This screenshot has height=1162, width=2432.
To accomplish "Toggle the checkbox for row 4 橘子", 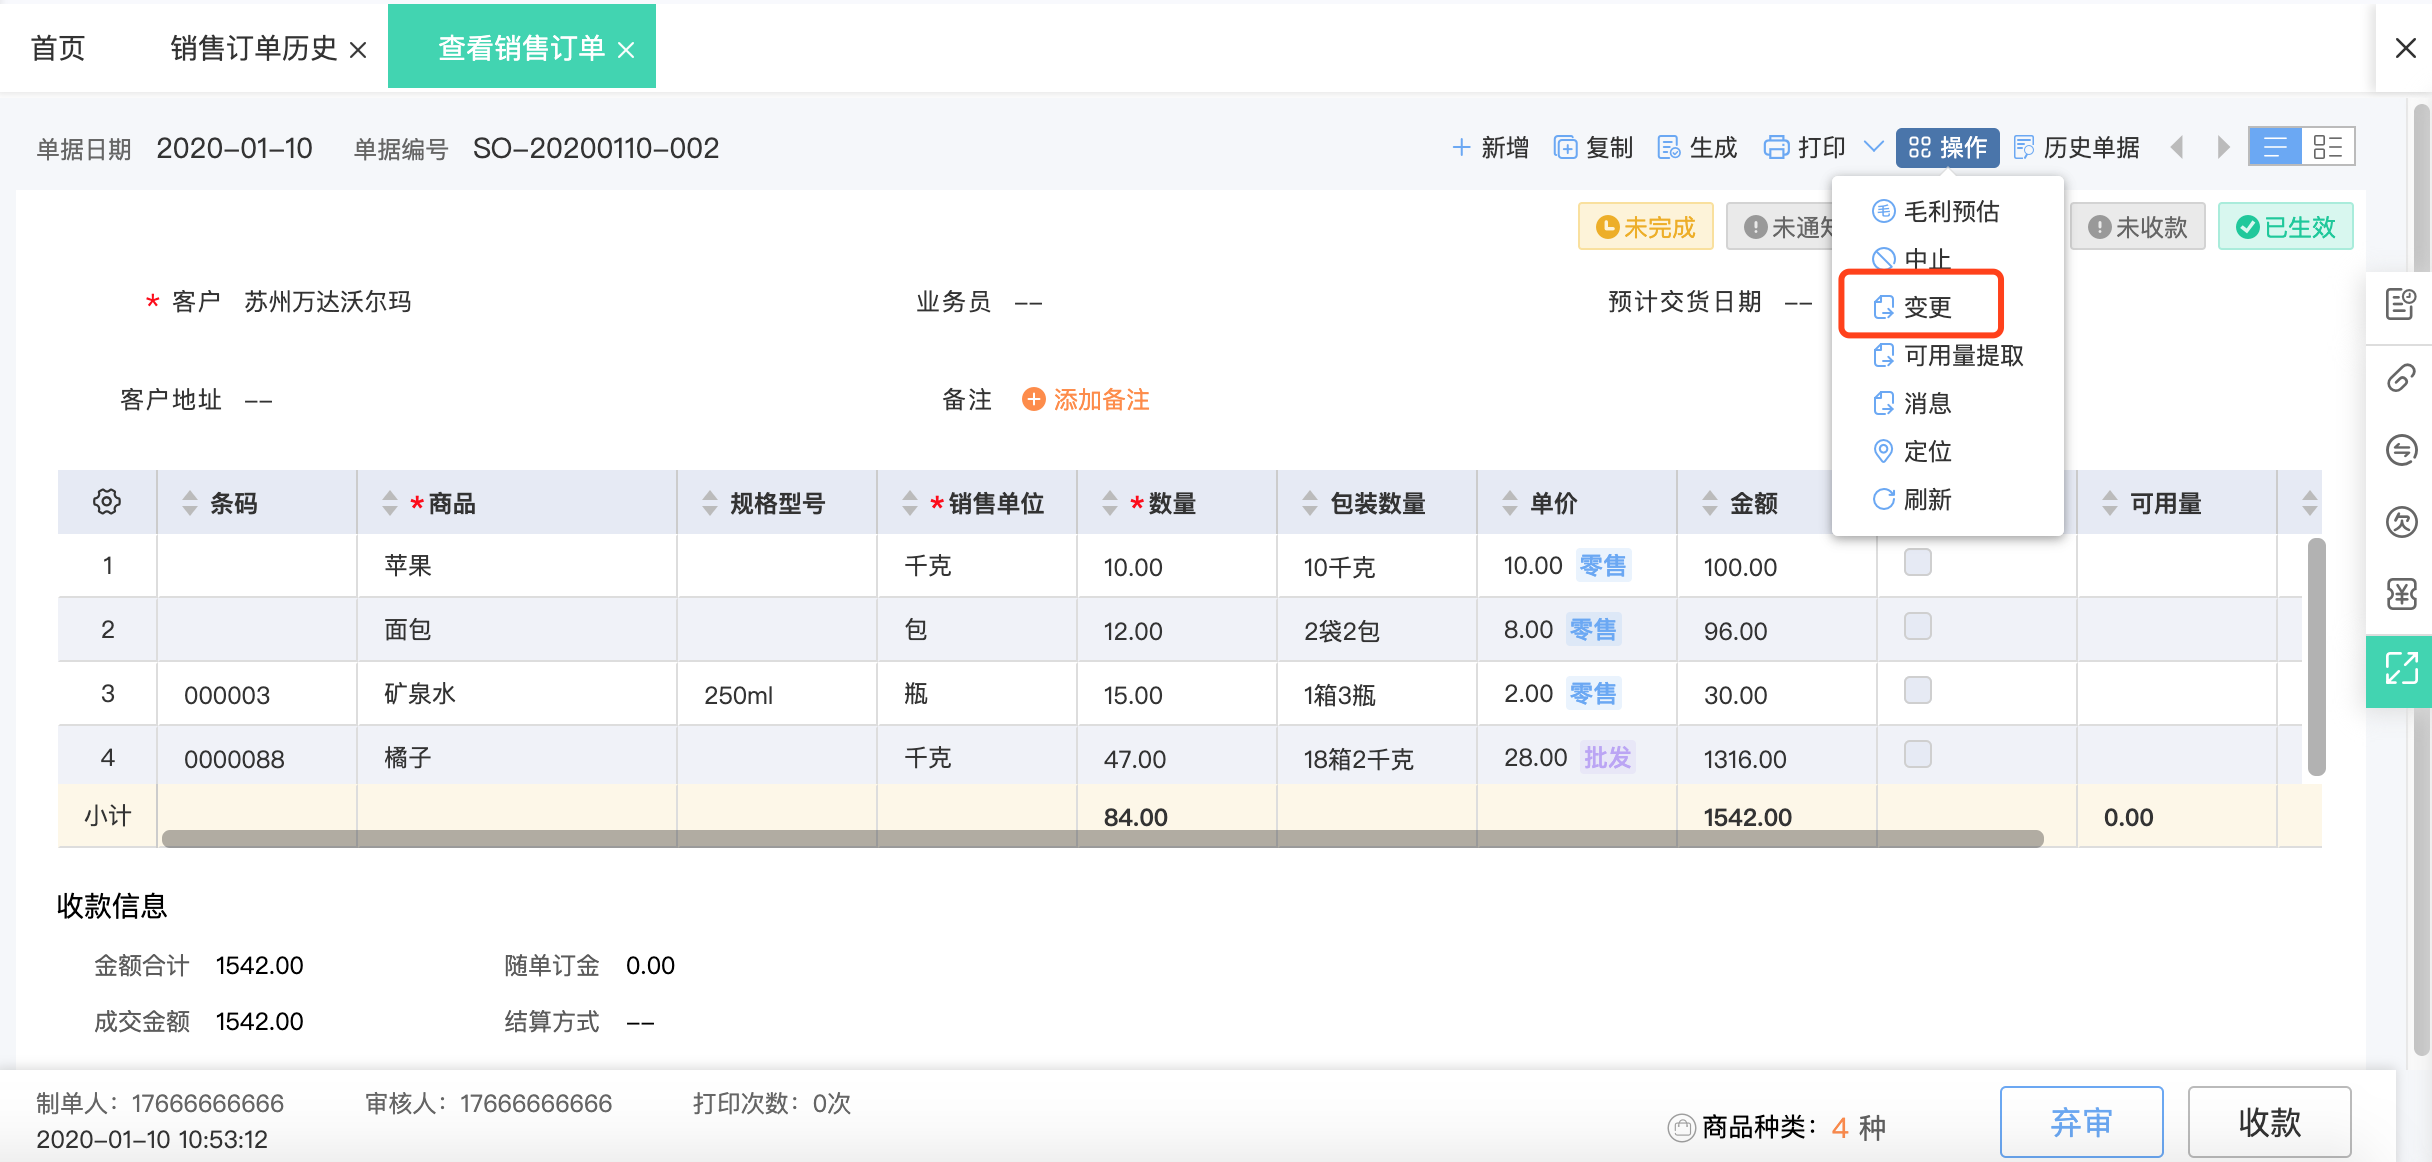I will coord(1919,754).
